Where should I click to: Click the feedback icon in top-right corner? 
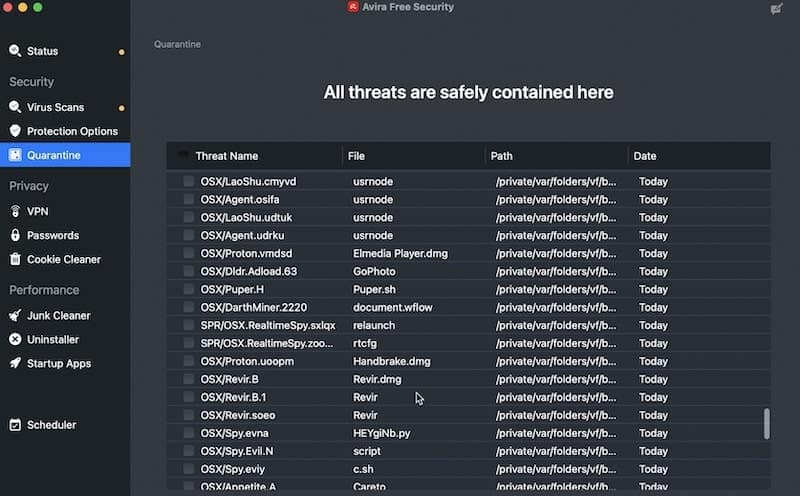pyautogui.click(x=776, y=9)
